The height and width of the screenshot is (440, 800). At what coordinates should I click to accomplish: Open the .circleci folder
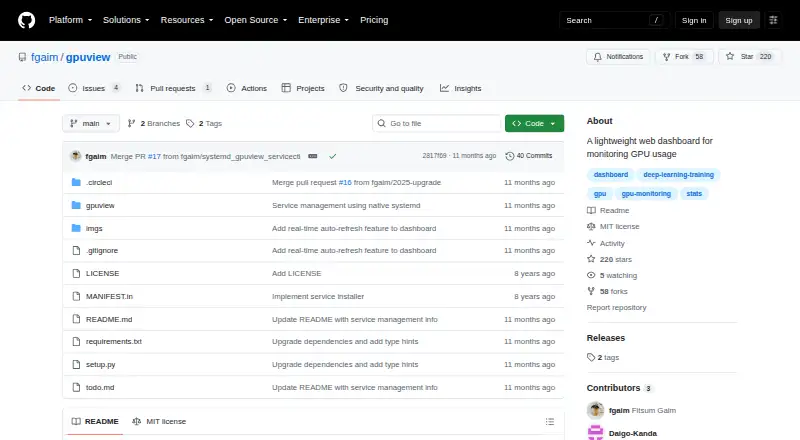pyautogui.click(x=99, y=182)
